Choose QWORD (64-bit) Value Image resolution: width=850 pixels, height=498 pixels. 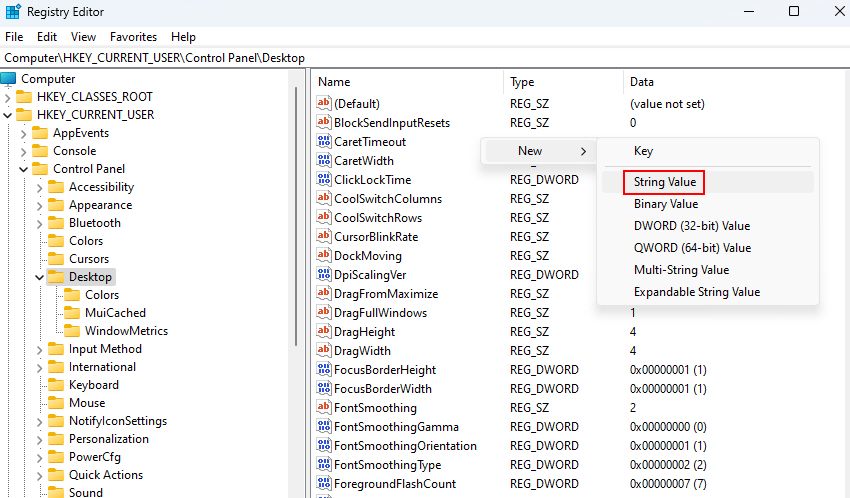(707, 248)
